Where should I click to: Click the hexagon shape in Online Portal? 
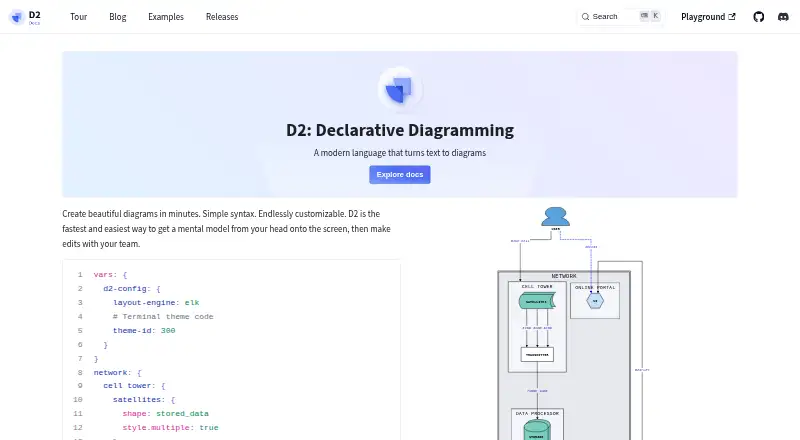595,301
